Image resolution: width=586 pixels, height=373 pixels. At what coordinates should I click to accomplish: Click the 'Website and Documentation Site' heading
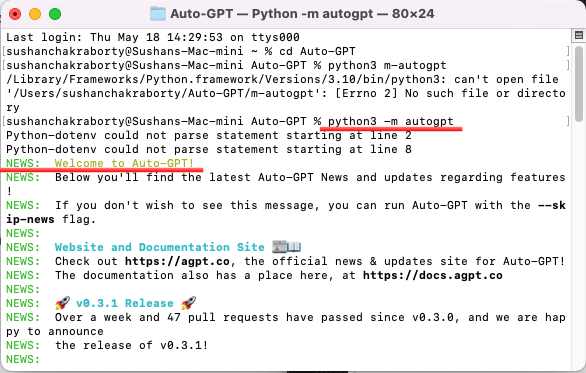(x=160, y=247)
